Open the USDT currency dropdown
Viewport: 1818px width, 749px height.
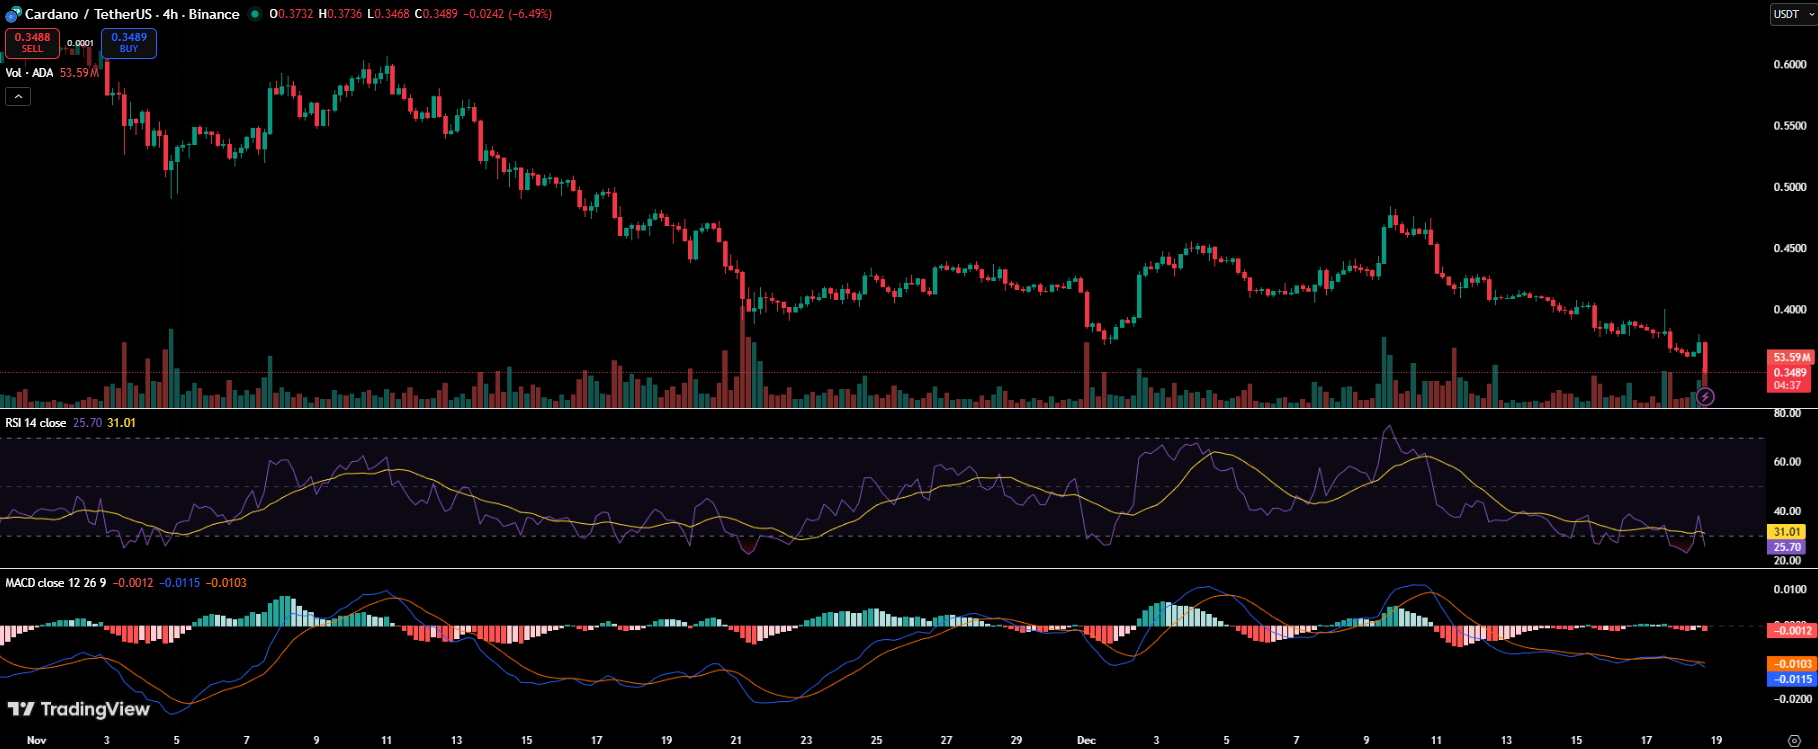pos(1792,14)
